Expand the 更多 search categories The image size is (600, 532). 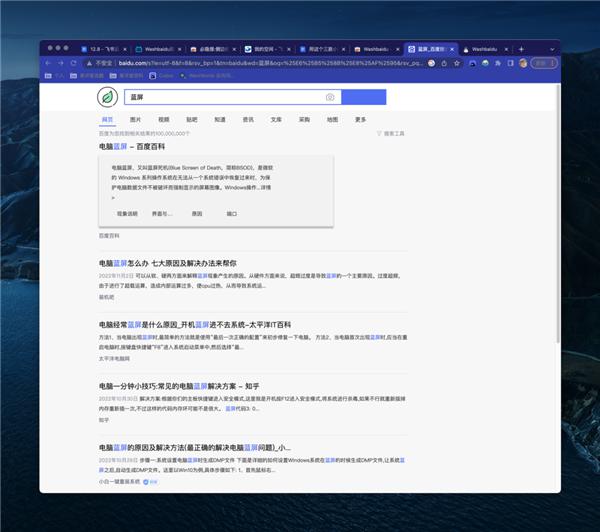pos(360,119)
